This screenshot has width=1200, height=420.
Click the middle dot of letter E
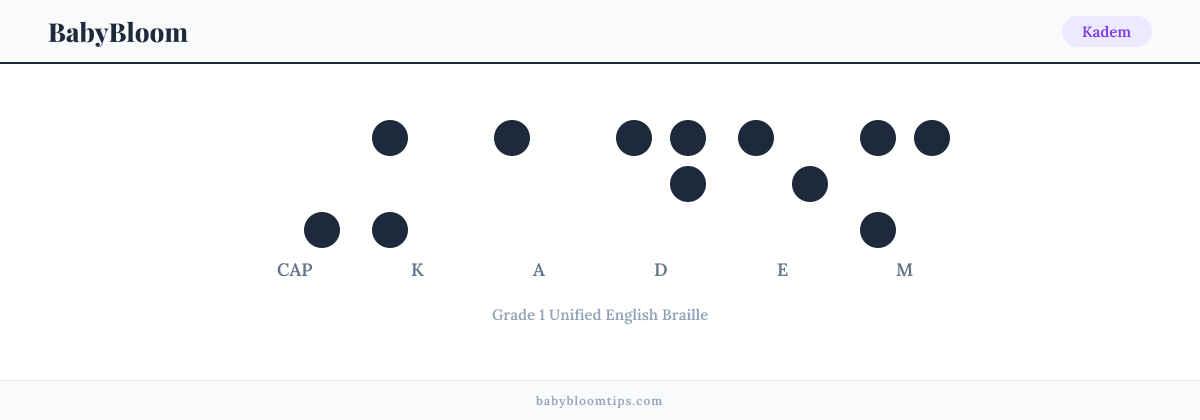[x=810, y=184]
